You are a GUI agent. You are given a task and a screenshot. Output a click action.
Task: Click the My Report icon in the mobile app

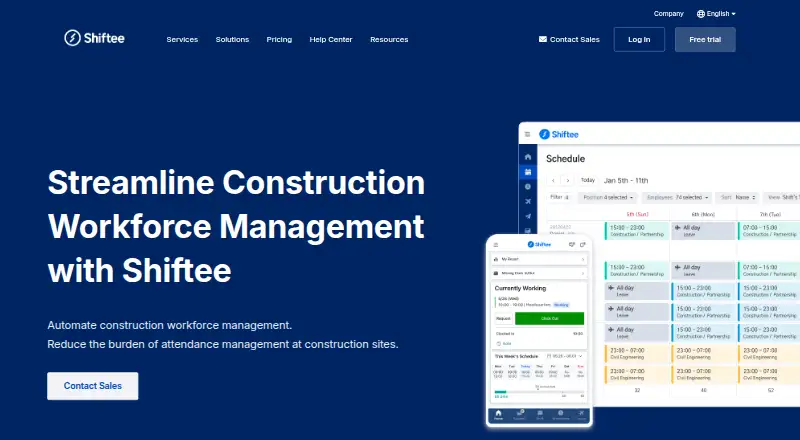coord(496,259)
